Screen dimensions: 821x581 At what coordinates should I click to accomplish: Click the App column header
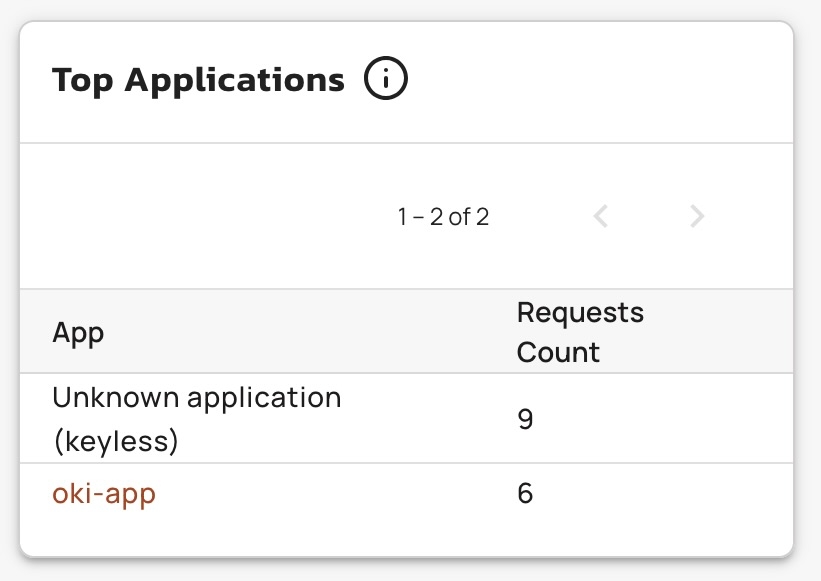(78, 333)
